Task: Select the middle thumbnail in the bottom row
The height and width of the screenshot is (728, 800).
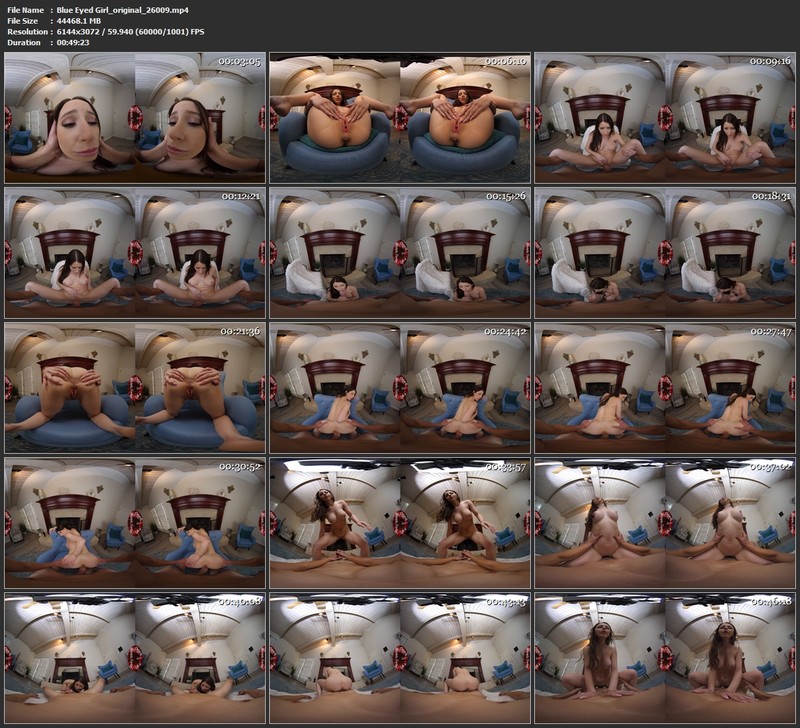Action: pos(400,658)
